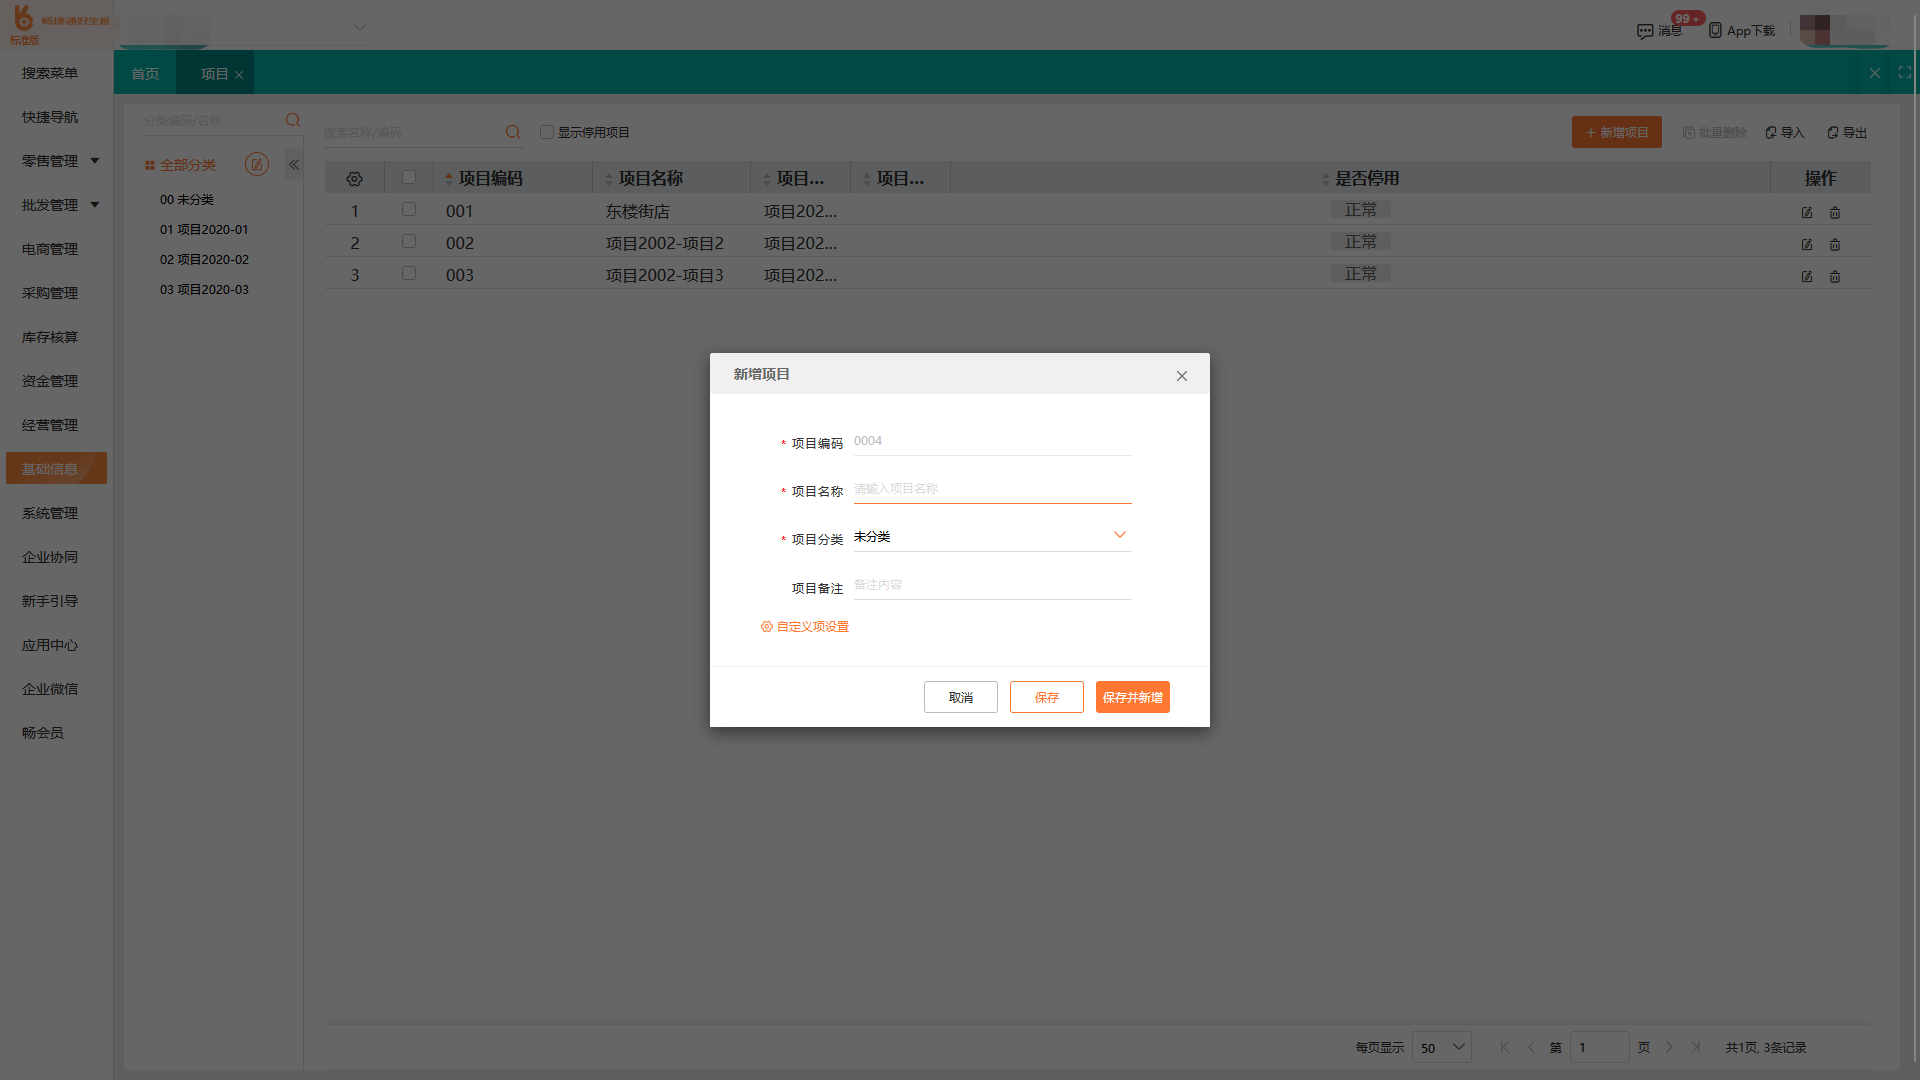Click the import 导入 icon button
Image resolution: width=1920 pixels, height=1080 pixels.
point(1785,131)
